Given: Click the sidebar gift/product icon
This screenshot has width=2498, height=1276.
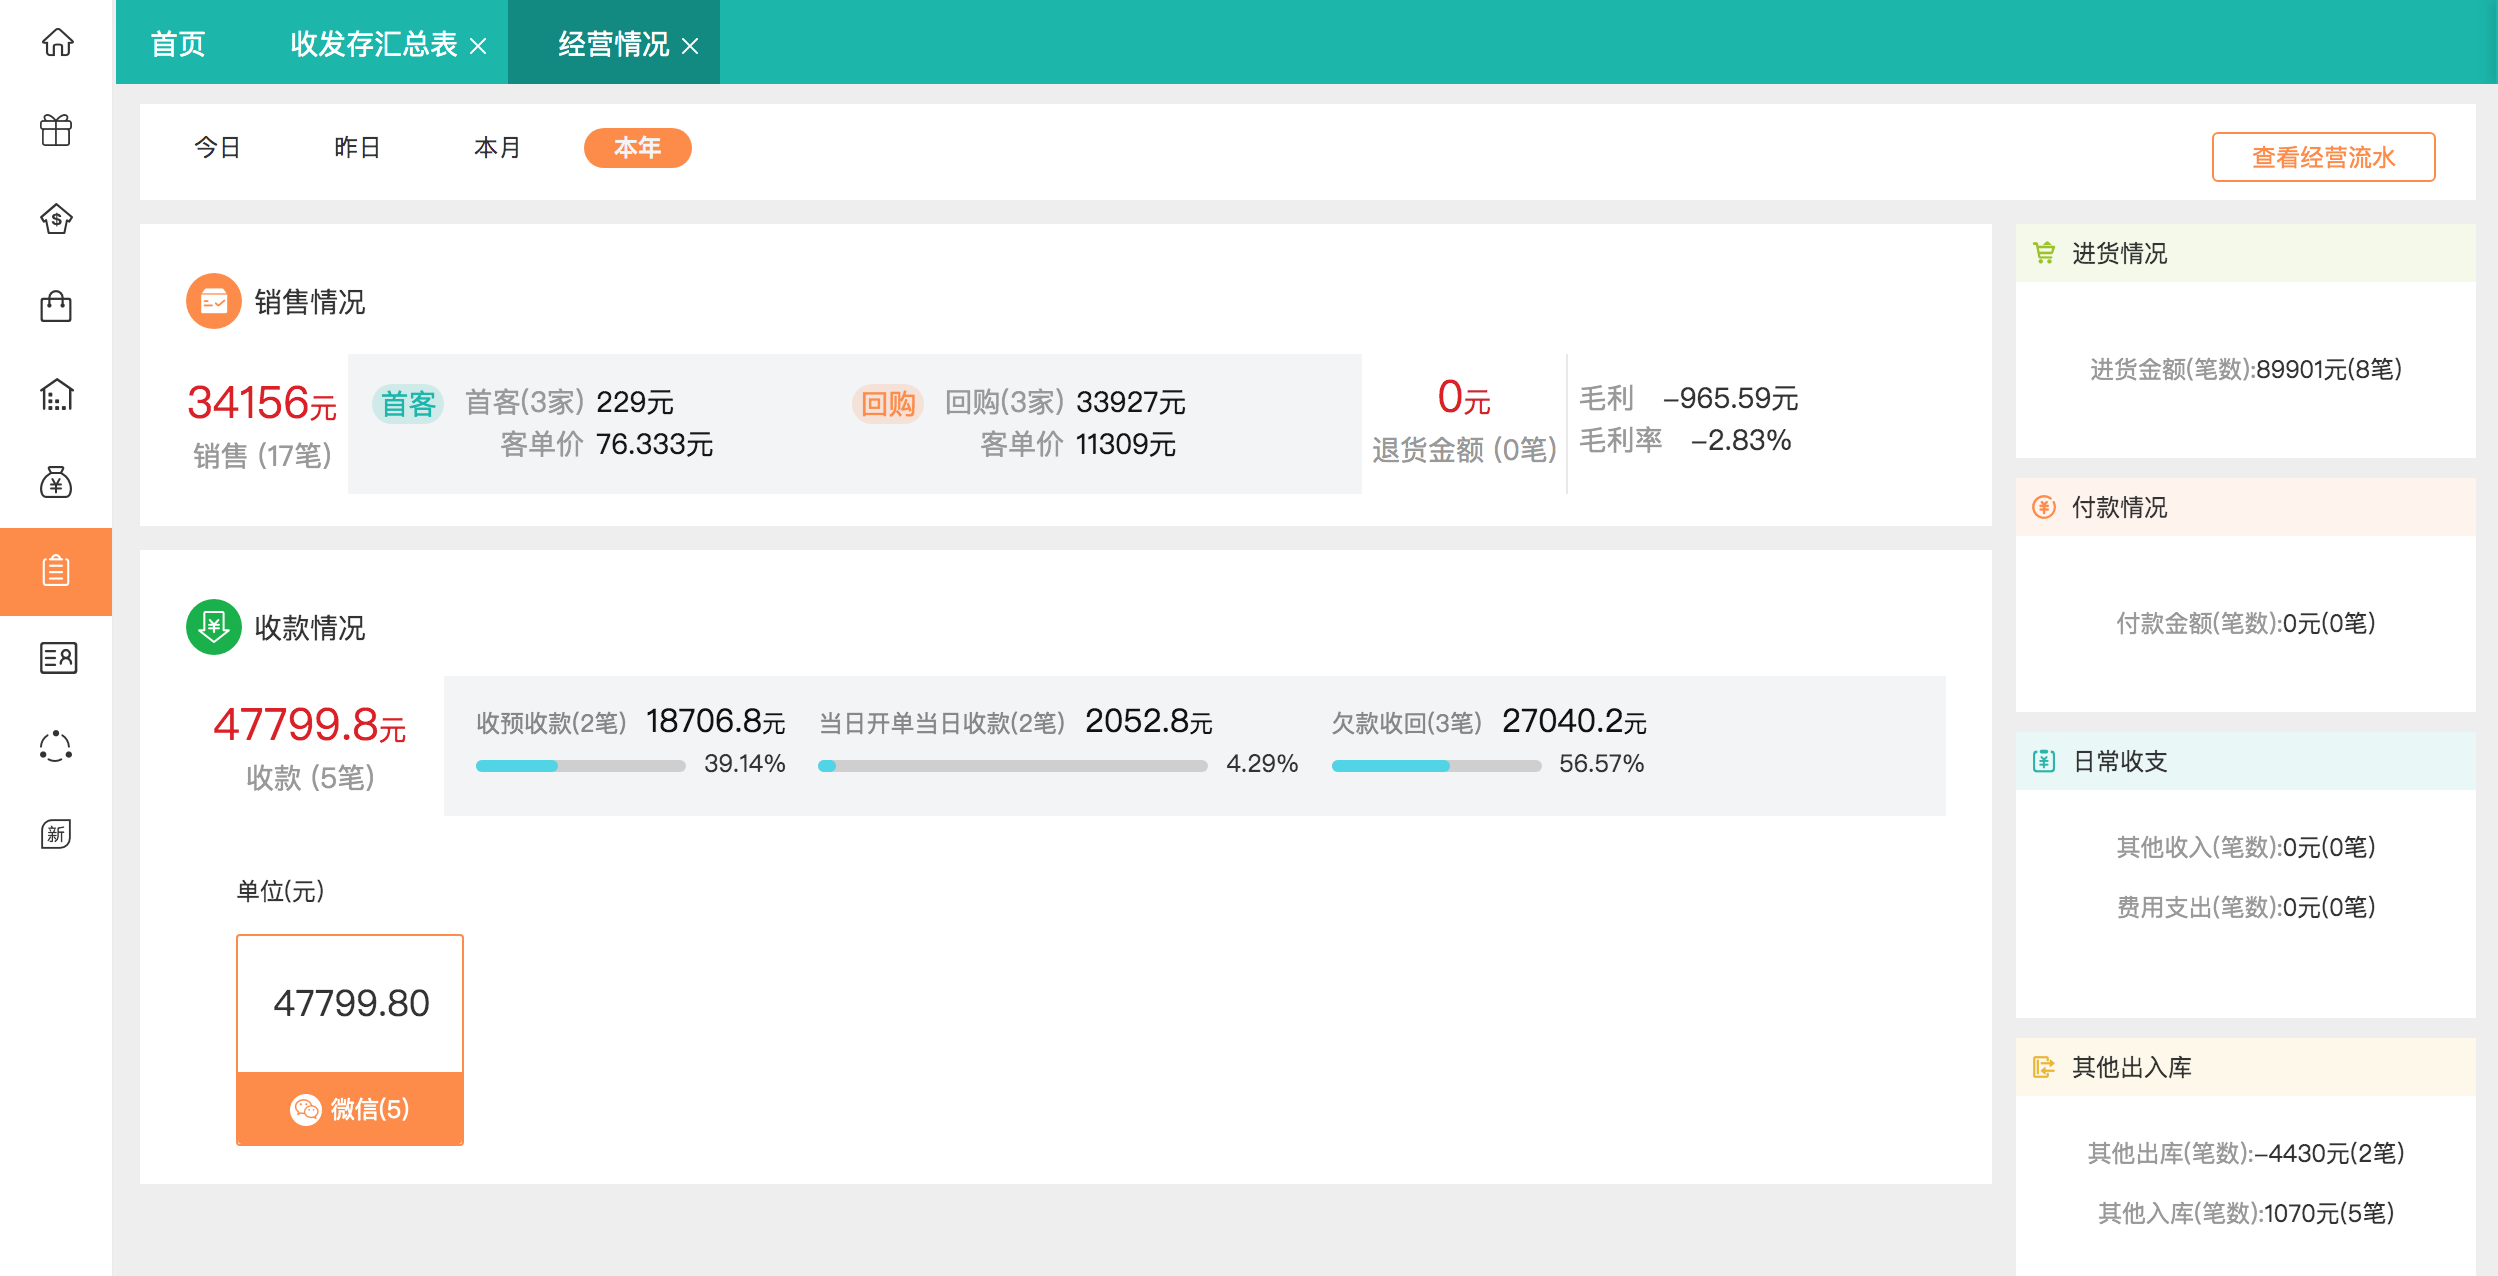Looking at the screenshot, I should 55,130.
